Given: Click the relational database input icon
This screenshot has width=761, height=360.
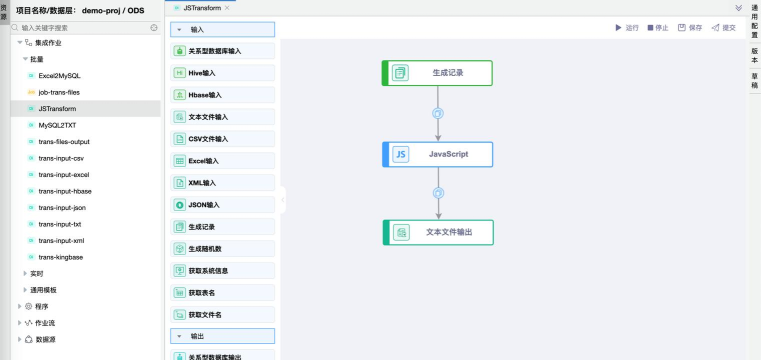Looking at the screenshot, I should (x=180, y=51).
